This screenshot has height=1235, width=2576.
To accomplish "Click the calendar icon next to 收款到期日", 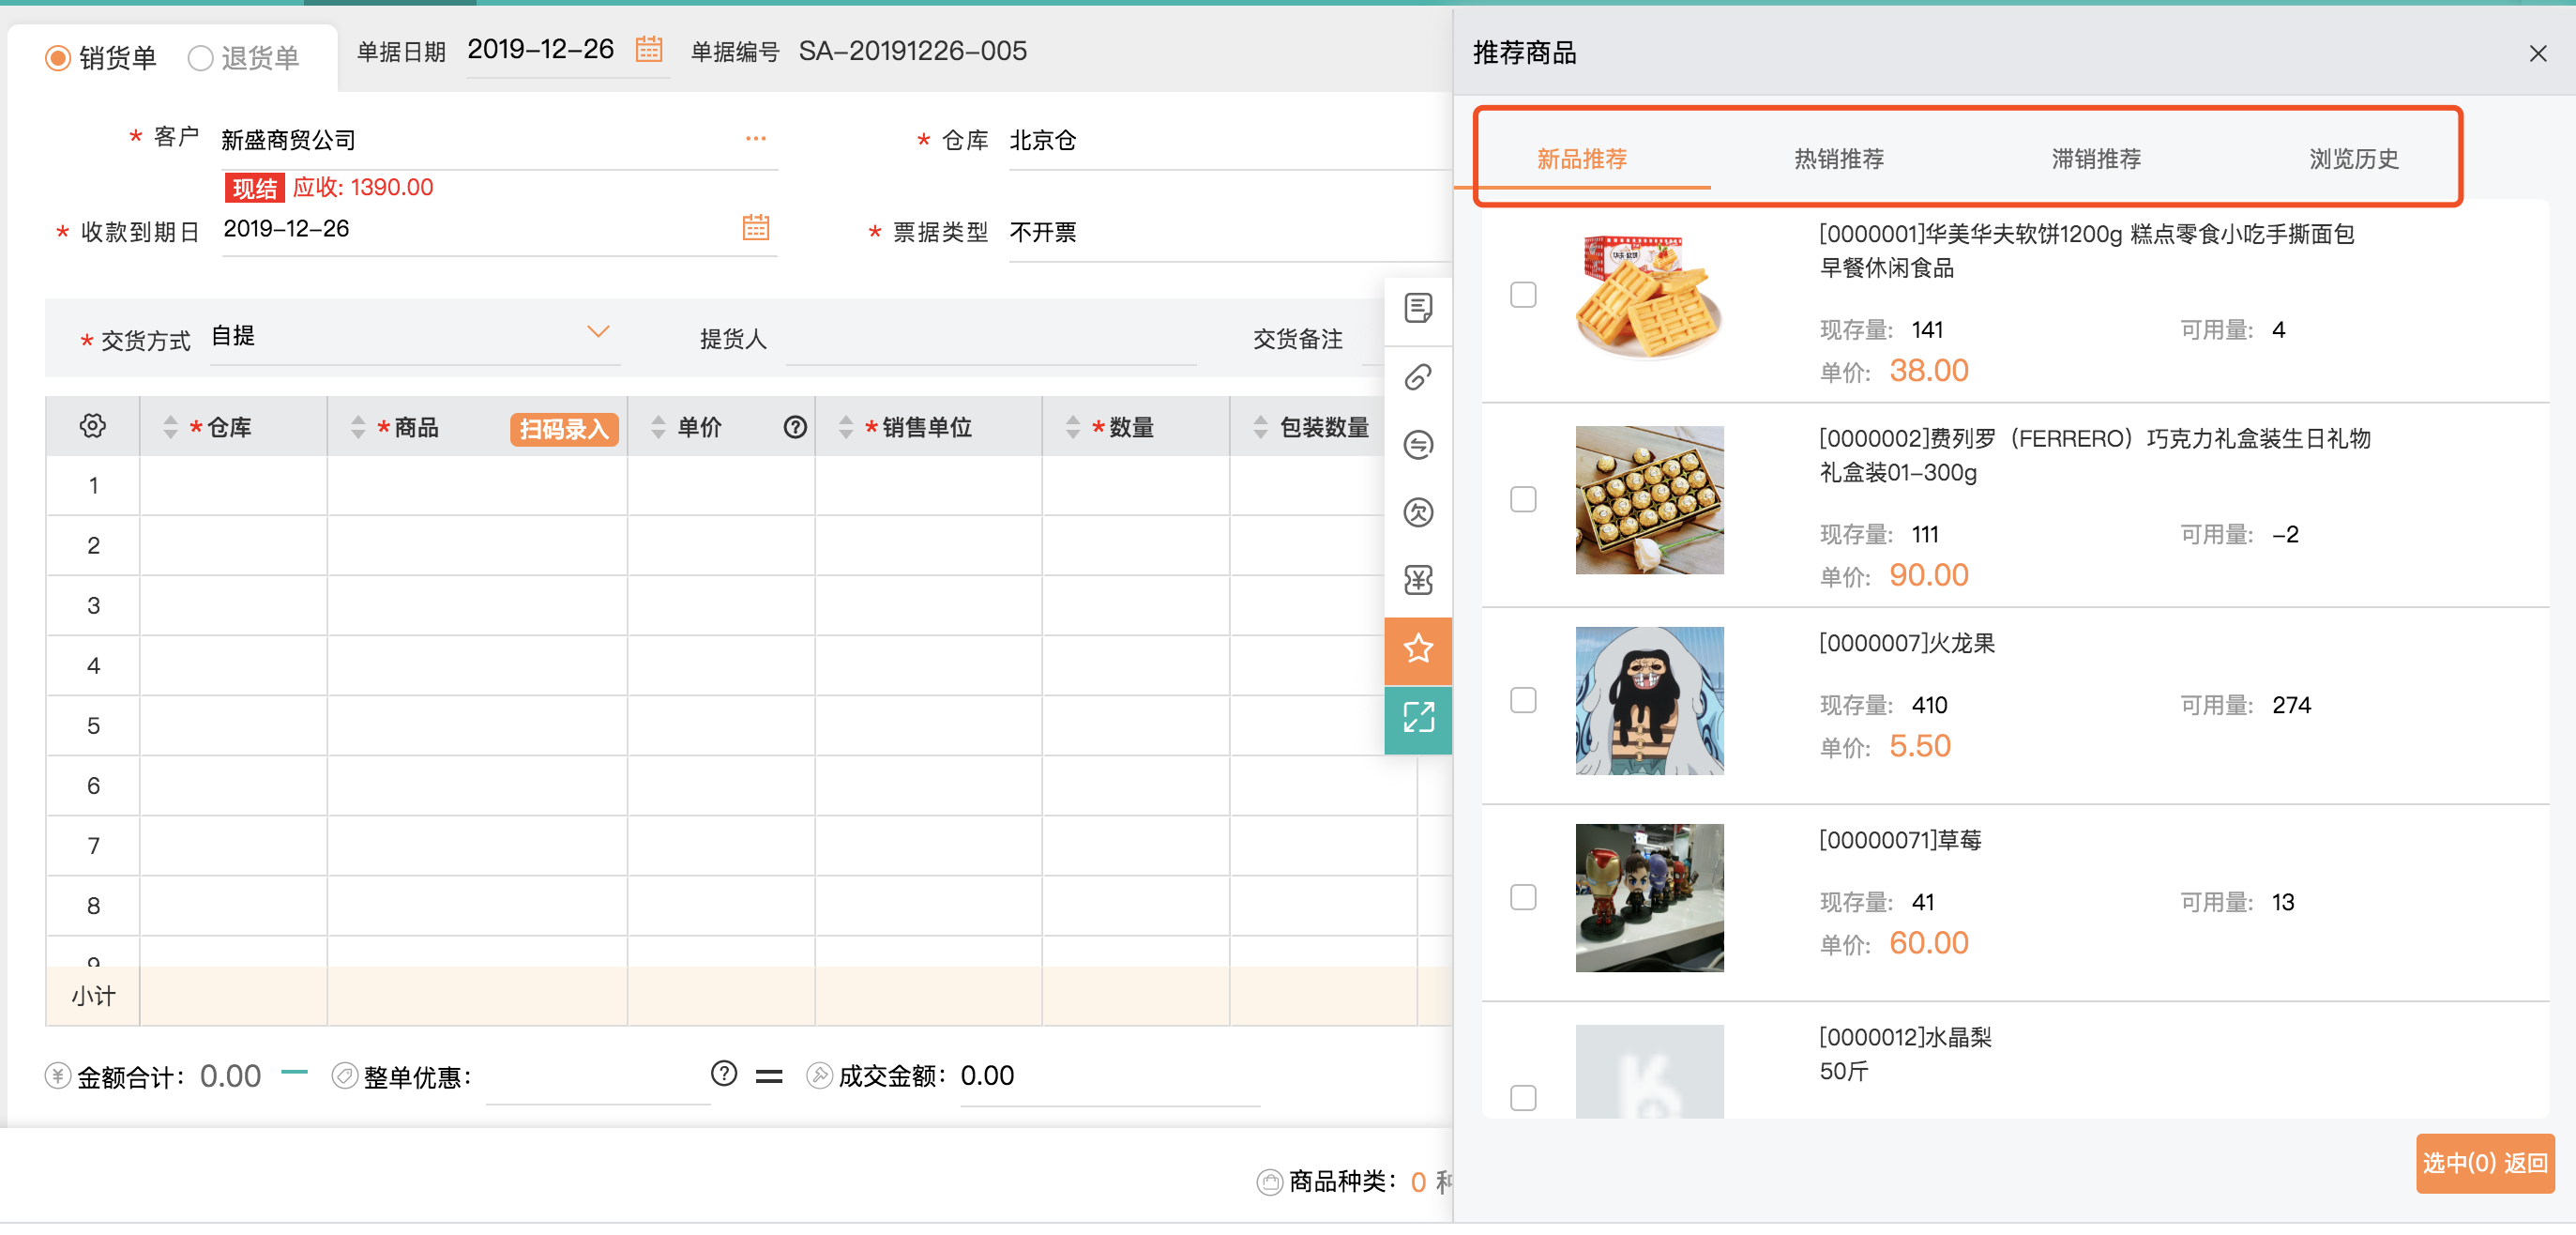I will pyautogui.click(x=754, y=229).
